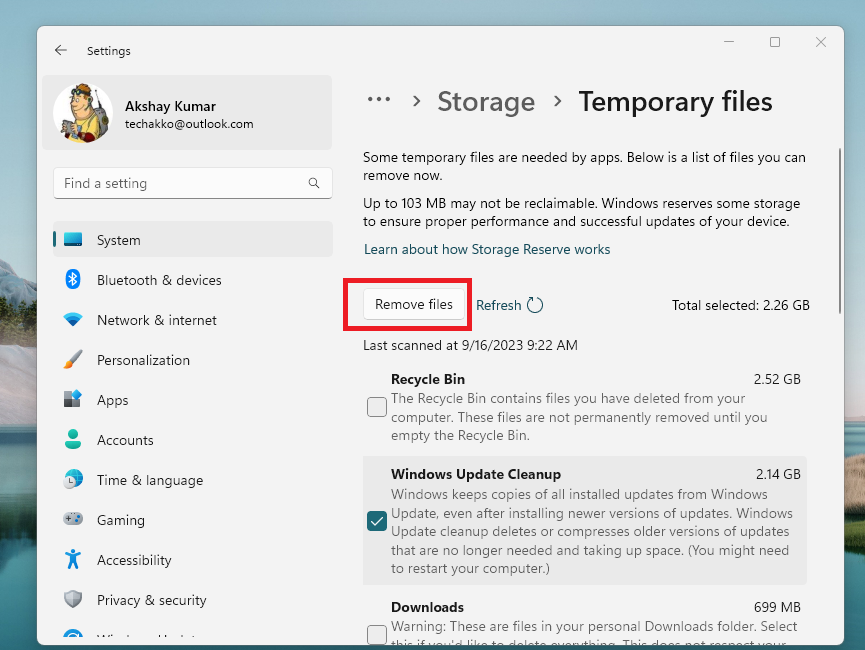Screen dimensions: 865x650
Task: Open the Accounts person icon
Action: coord(73,440)
